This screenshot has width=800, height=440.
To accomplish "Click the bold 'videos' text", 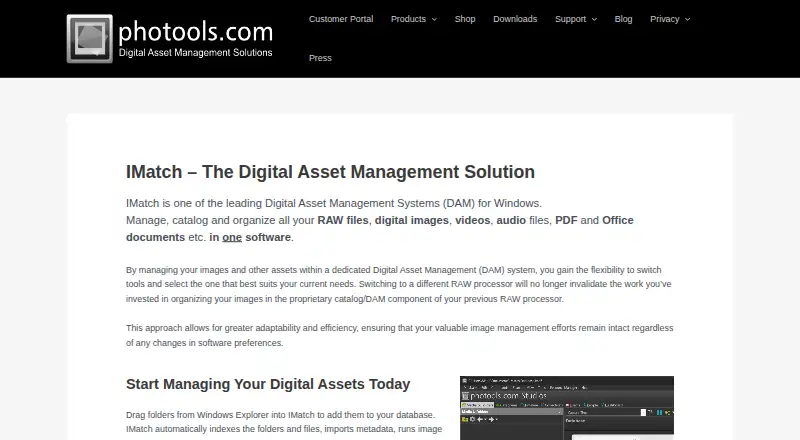I will click(x=472, y=220).
